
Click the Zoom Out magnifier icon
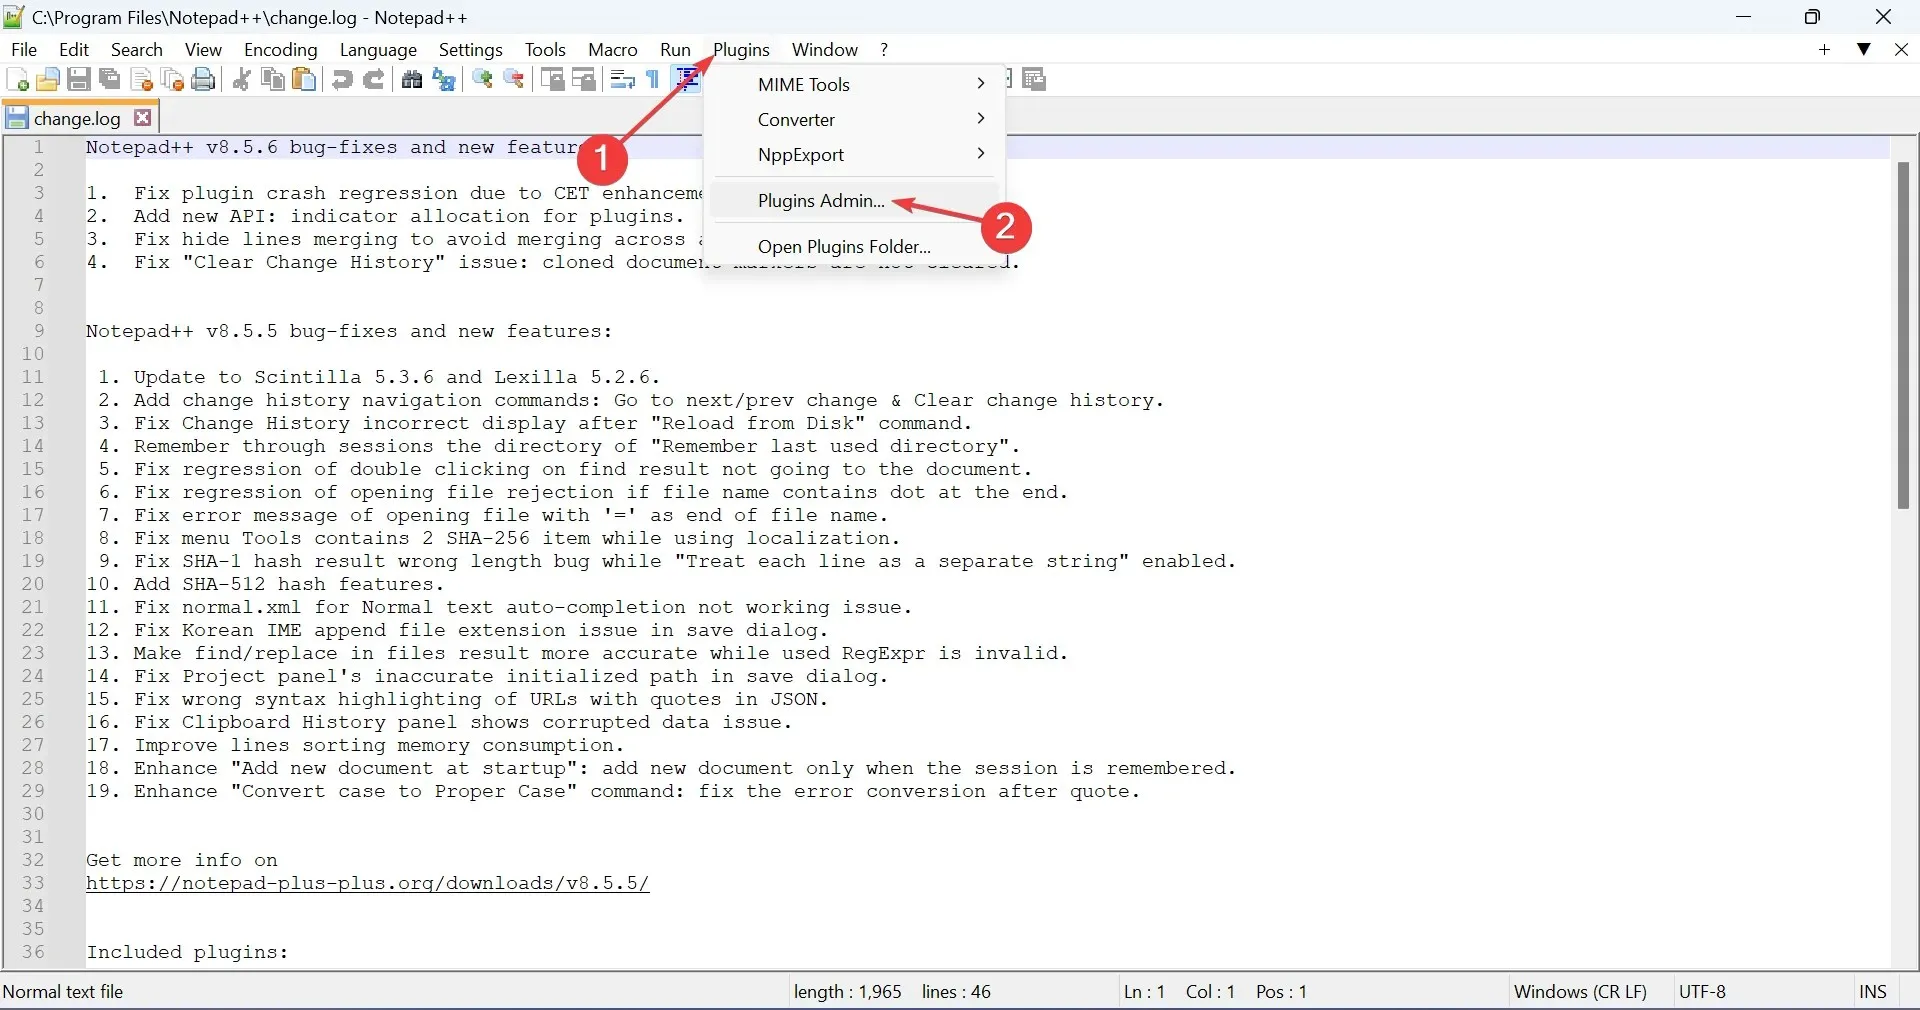514,80
